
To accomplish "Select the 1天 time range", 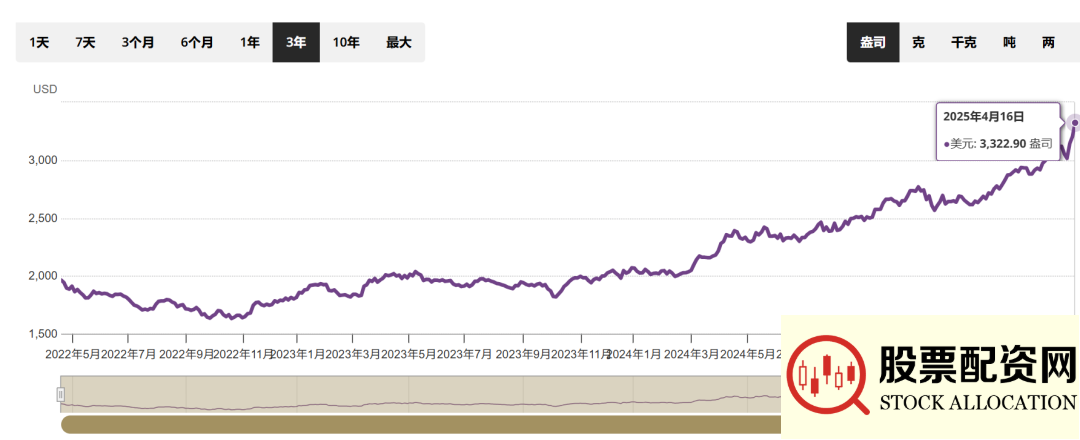I will [x=39, y=42].
